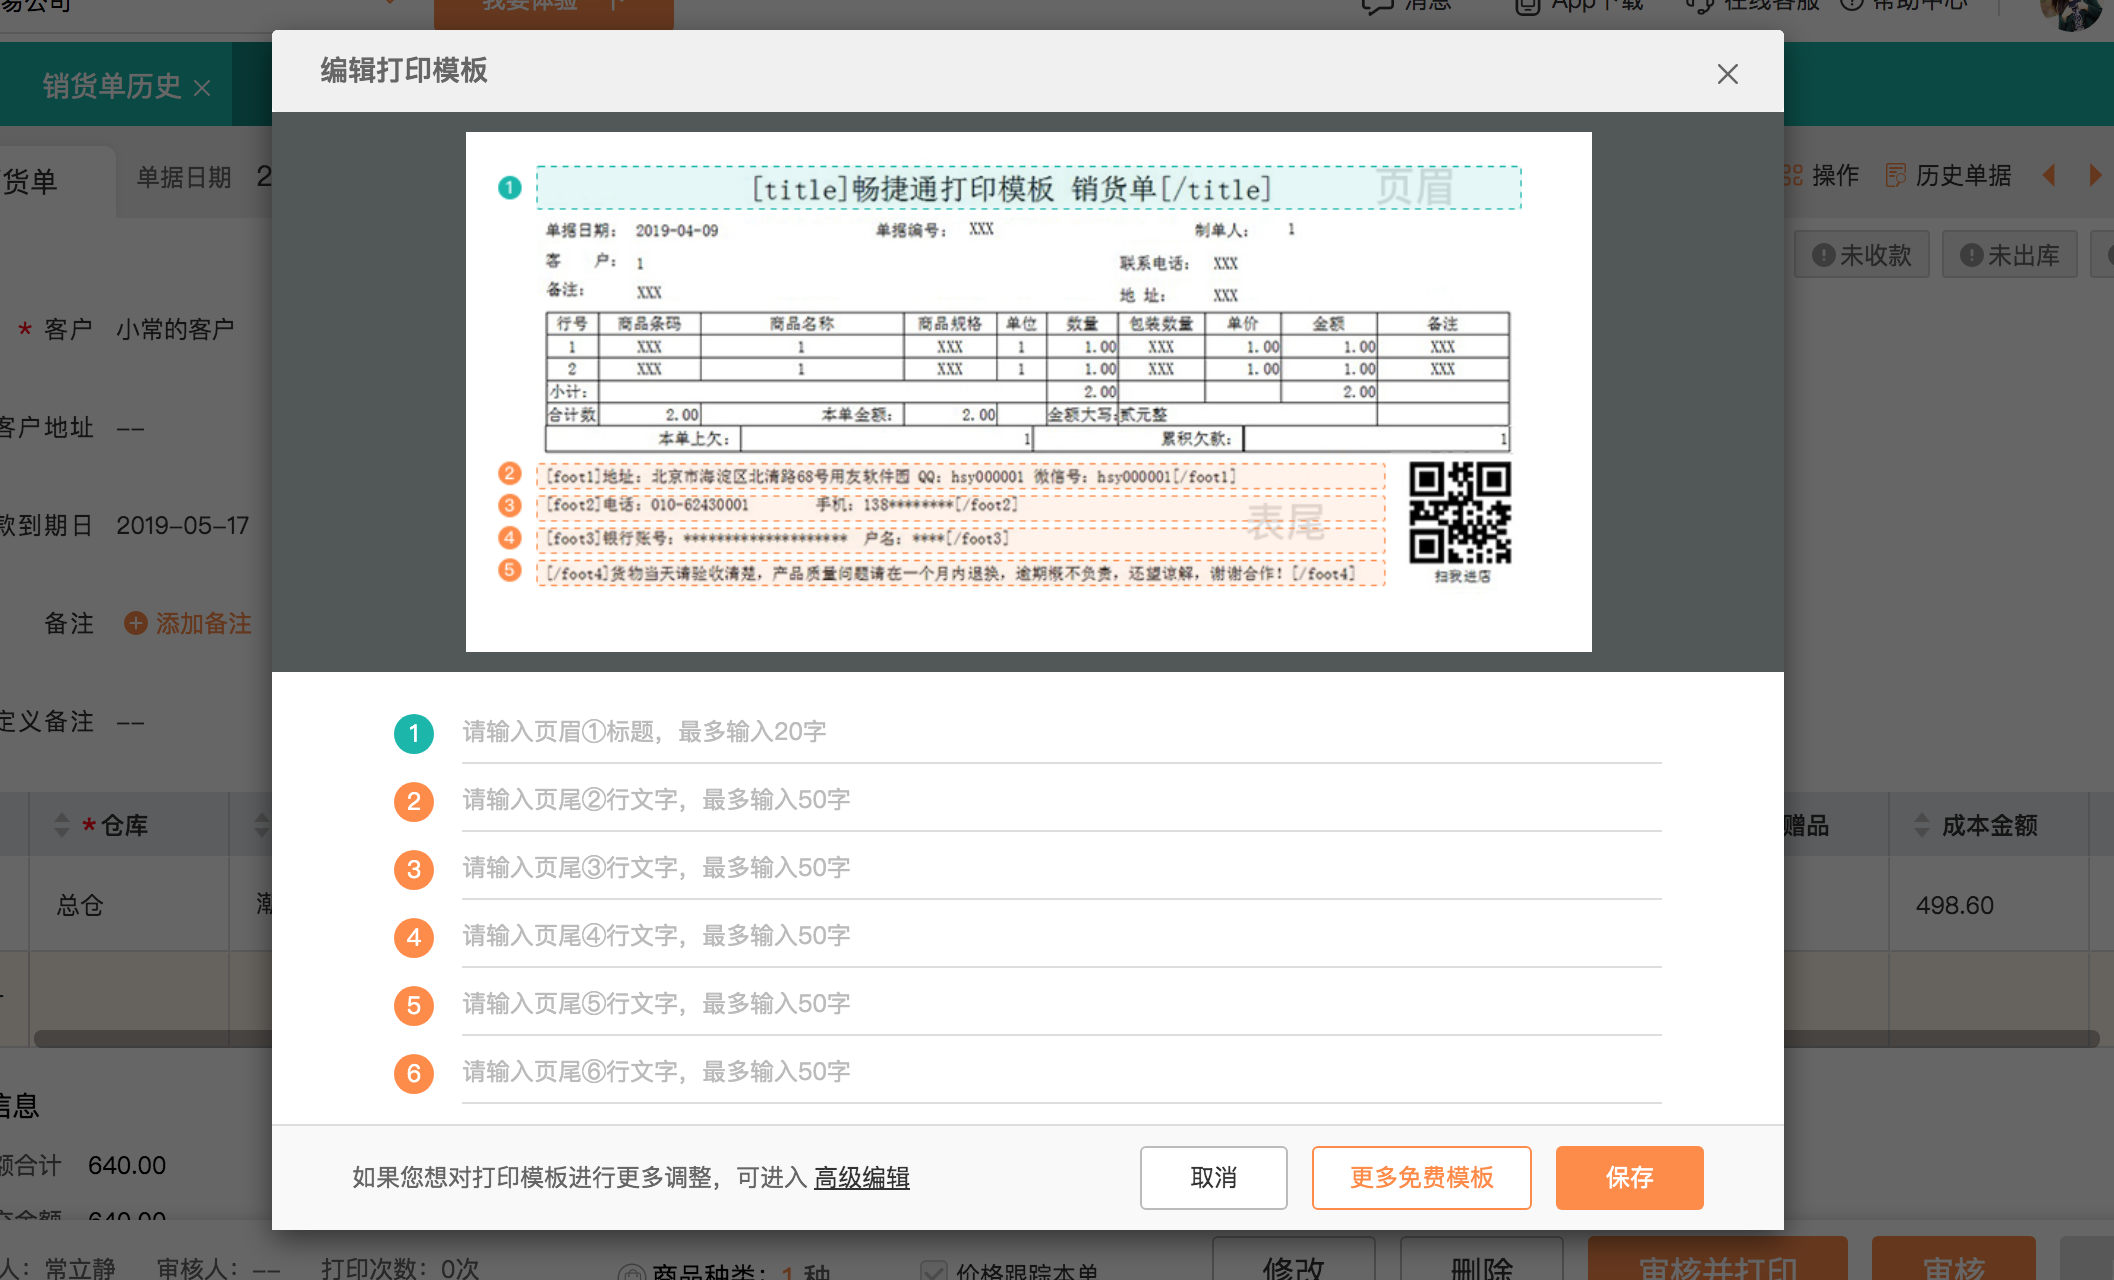The width and height of the screenshot is (2114, 1280).
Task: Click input field for 页尾③行文字
Action: click(x=1057, y=868)
